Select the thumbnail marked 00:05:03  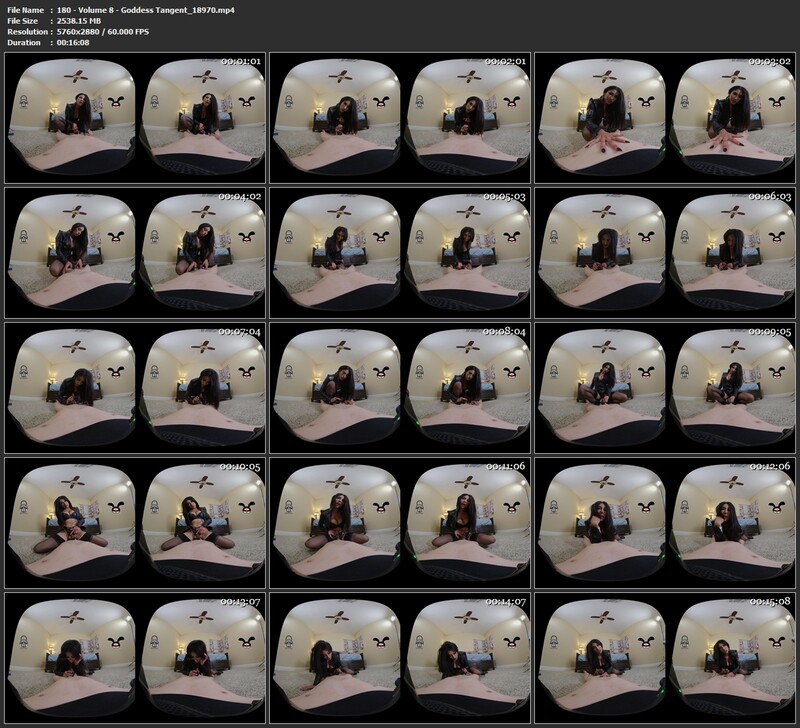[x=400, y=251]
